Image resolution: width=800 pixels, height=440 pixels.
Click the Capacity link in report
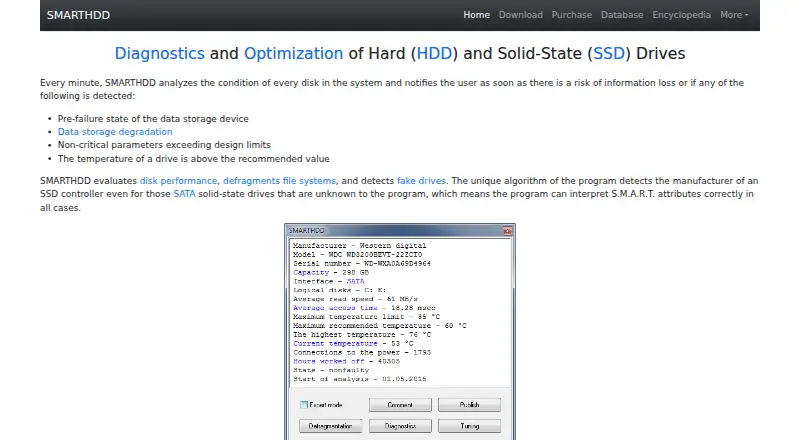pos(311,273)
